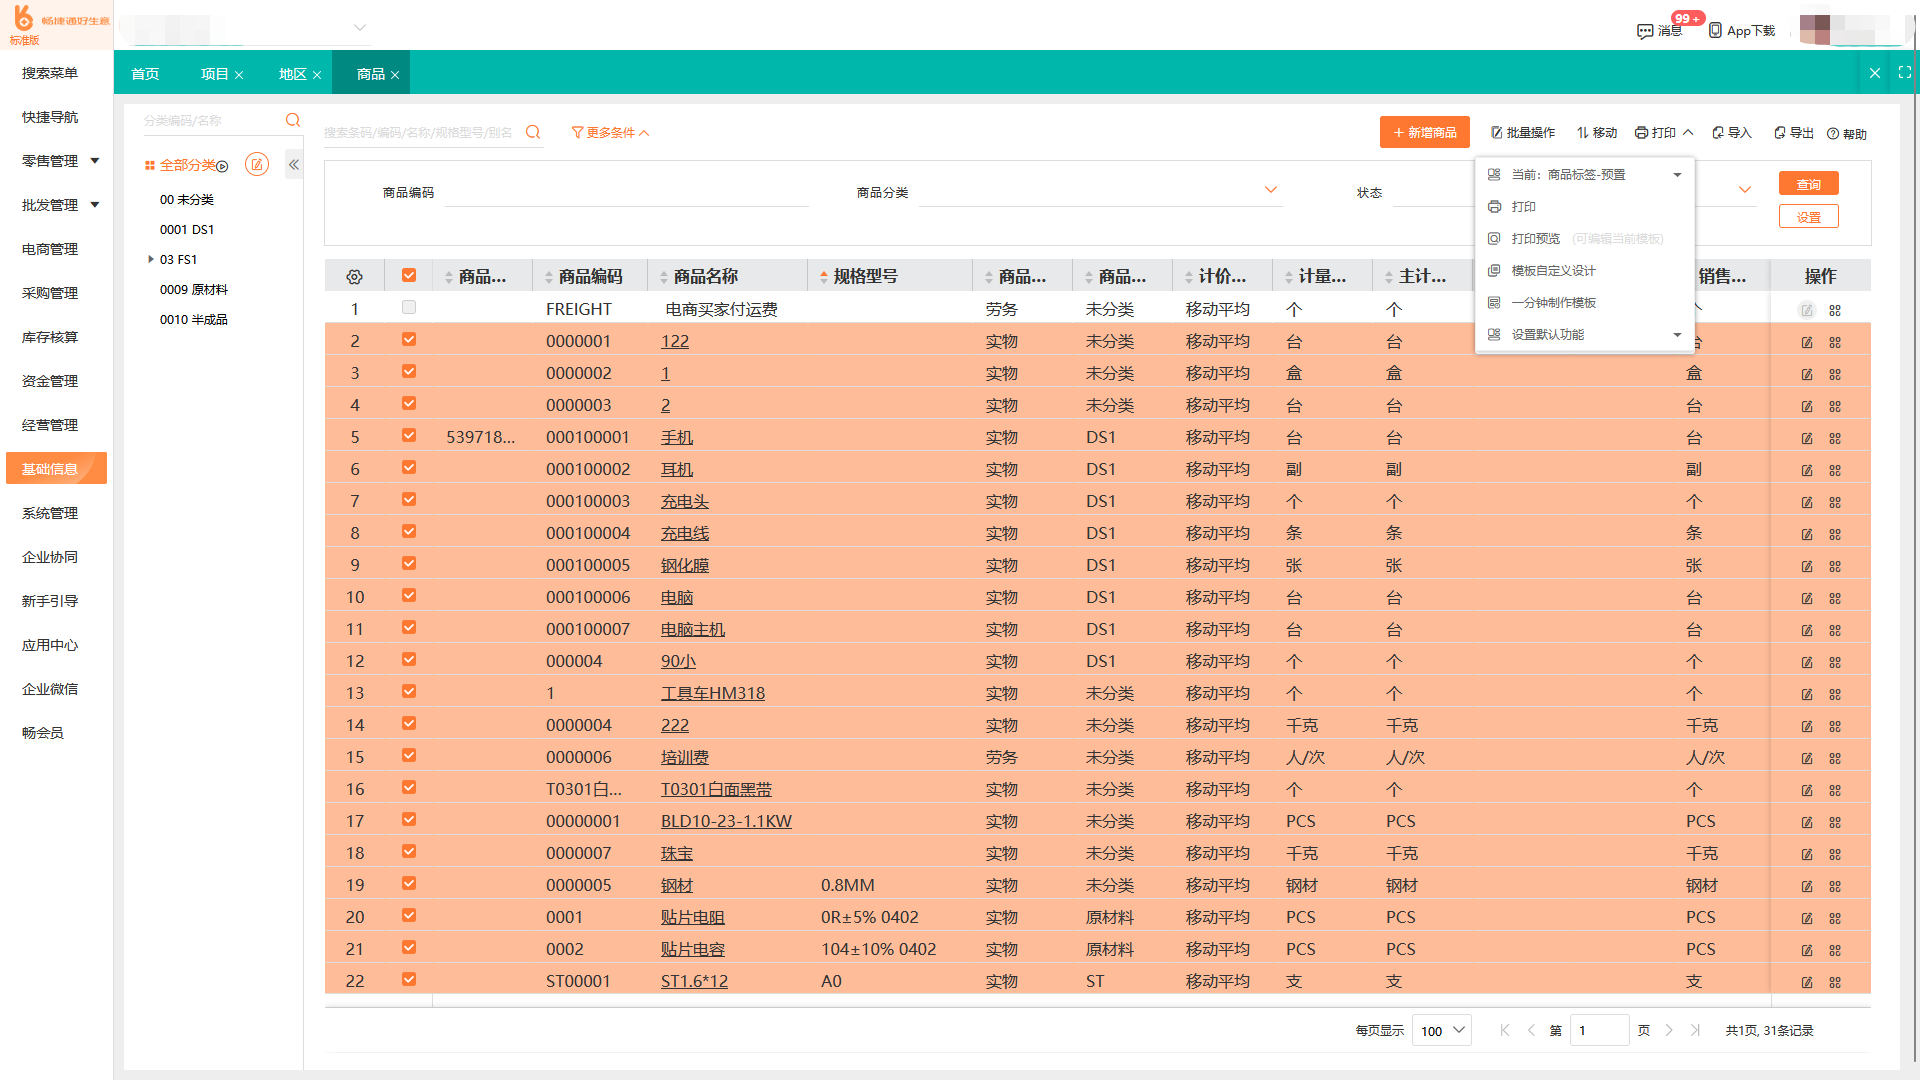Click the 帮助 icon button
Image resolution: width=1920 pixels, height=1080 pixels.
(x=1832, y=132)
